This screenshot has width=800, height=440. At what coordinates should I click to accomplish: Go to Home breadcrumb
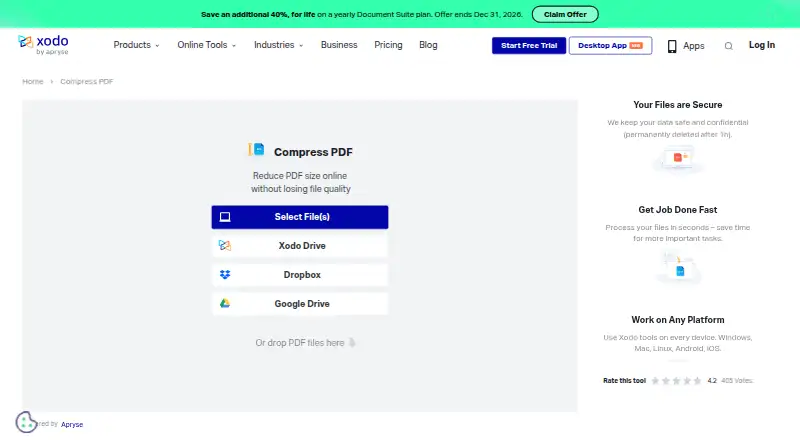point(33,81)
